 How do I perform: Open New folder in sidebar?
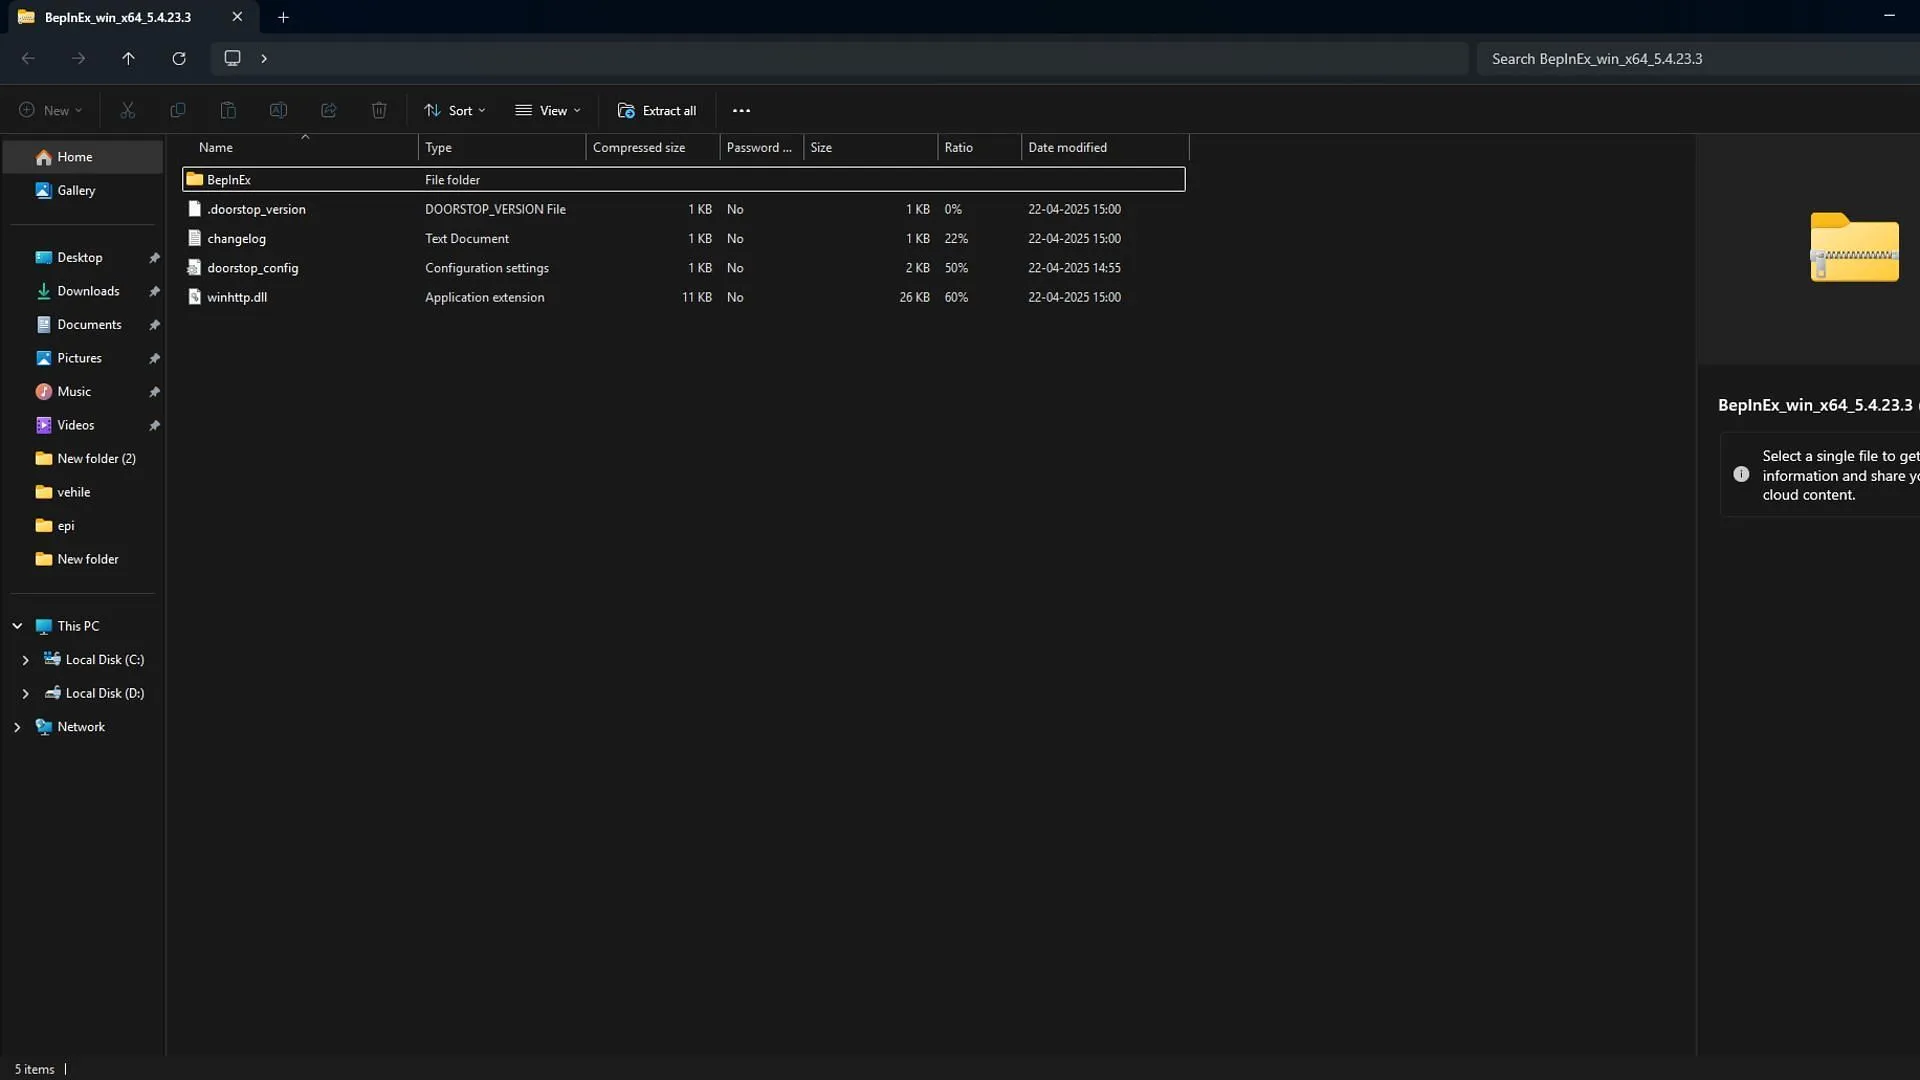[83, 559]
